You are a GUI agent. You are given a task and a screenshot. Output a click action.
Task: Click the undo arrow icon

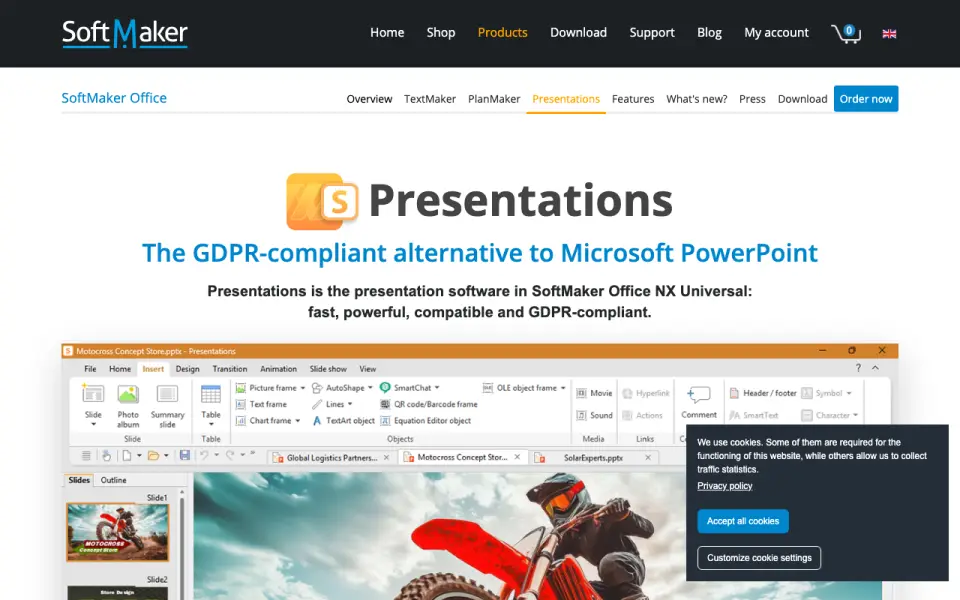204,456
